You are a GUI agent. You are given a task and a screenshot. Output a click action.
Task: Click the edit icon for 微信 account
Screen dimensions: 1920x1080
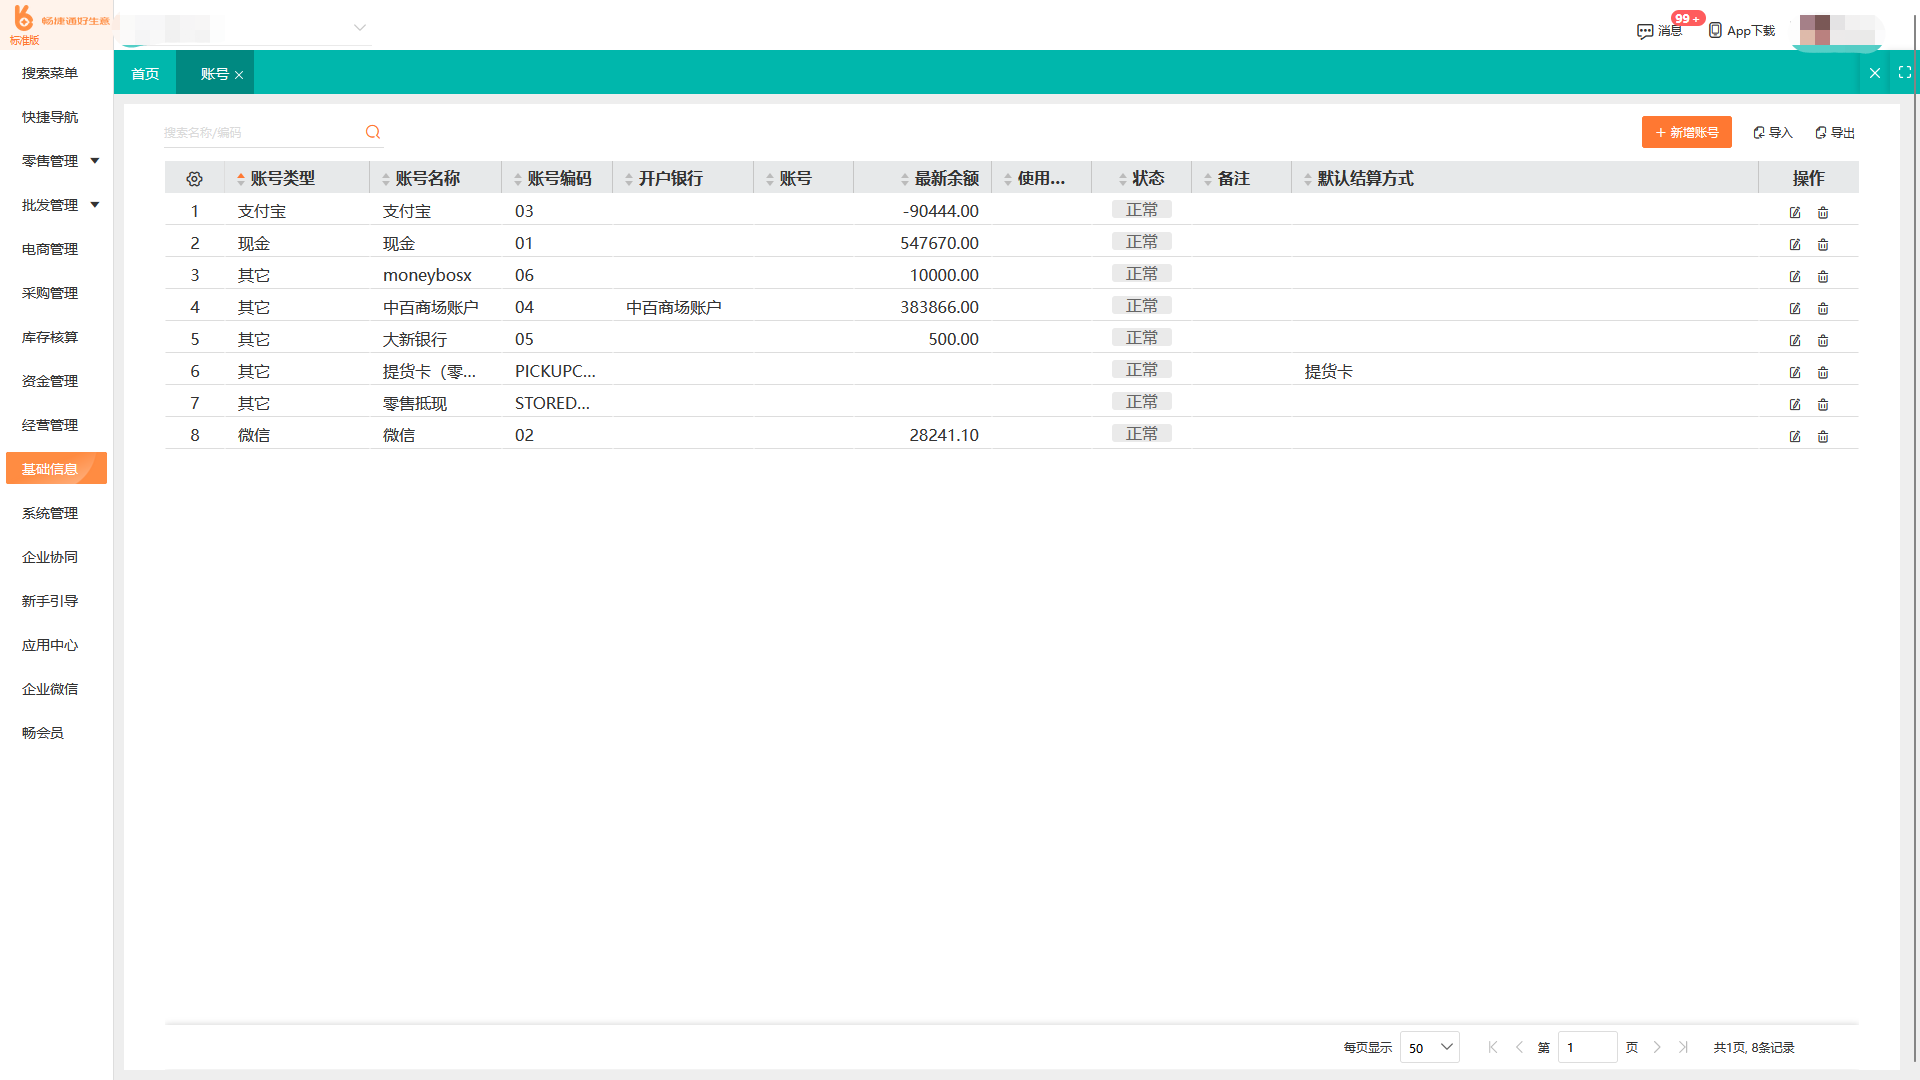click(x=1795, y=434)
